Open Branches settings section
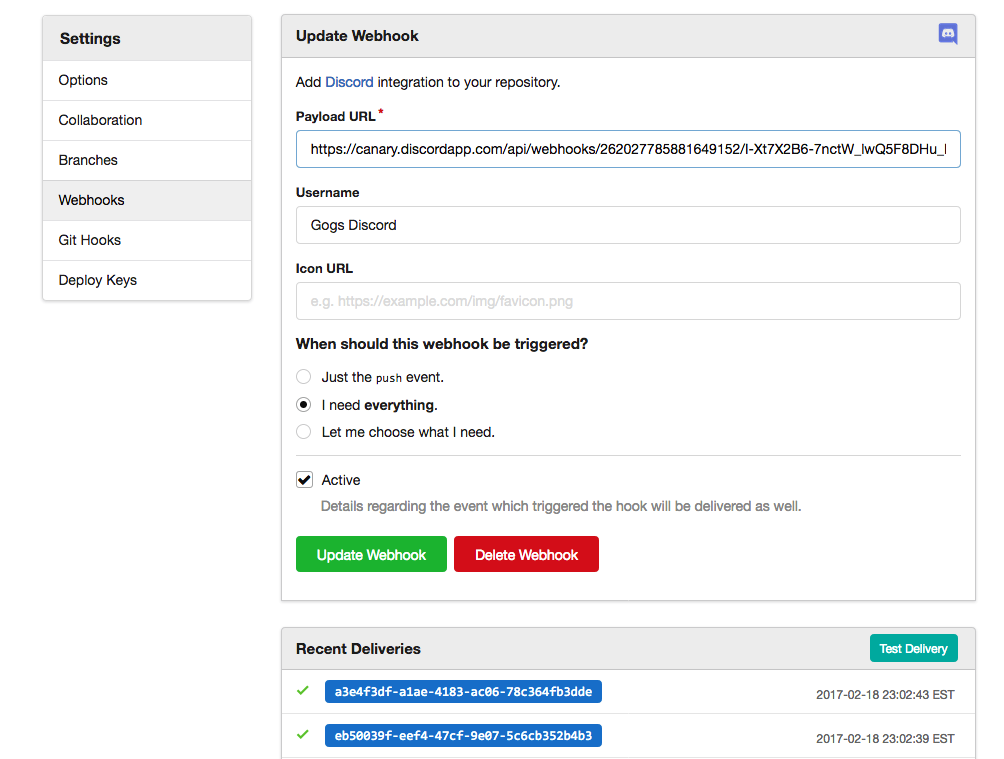Screen dimensions: 1004x759 click(x=88, y=160)
